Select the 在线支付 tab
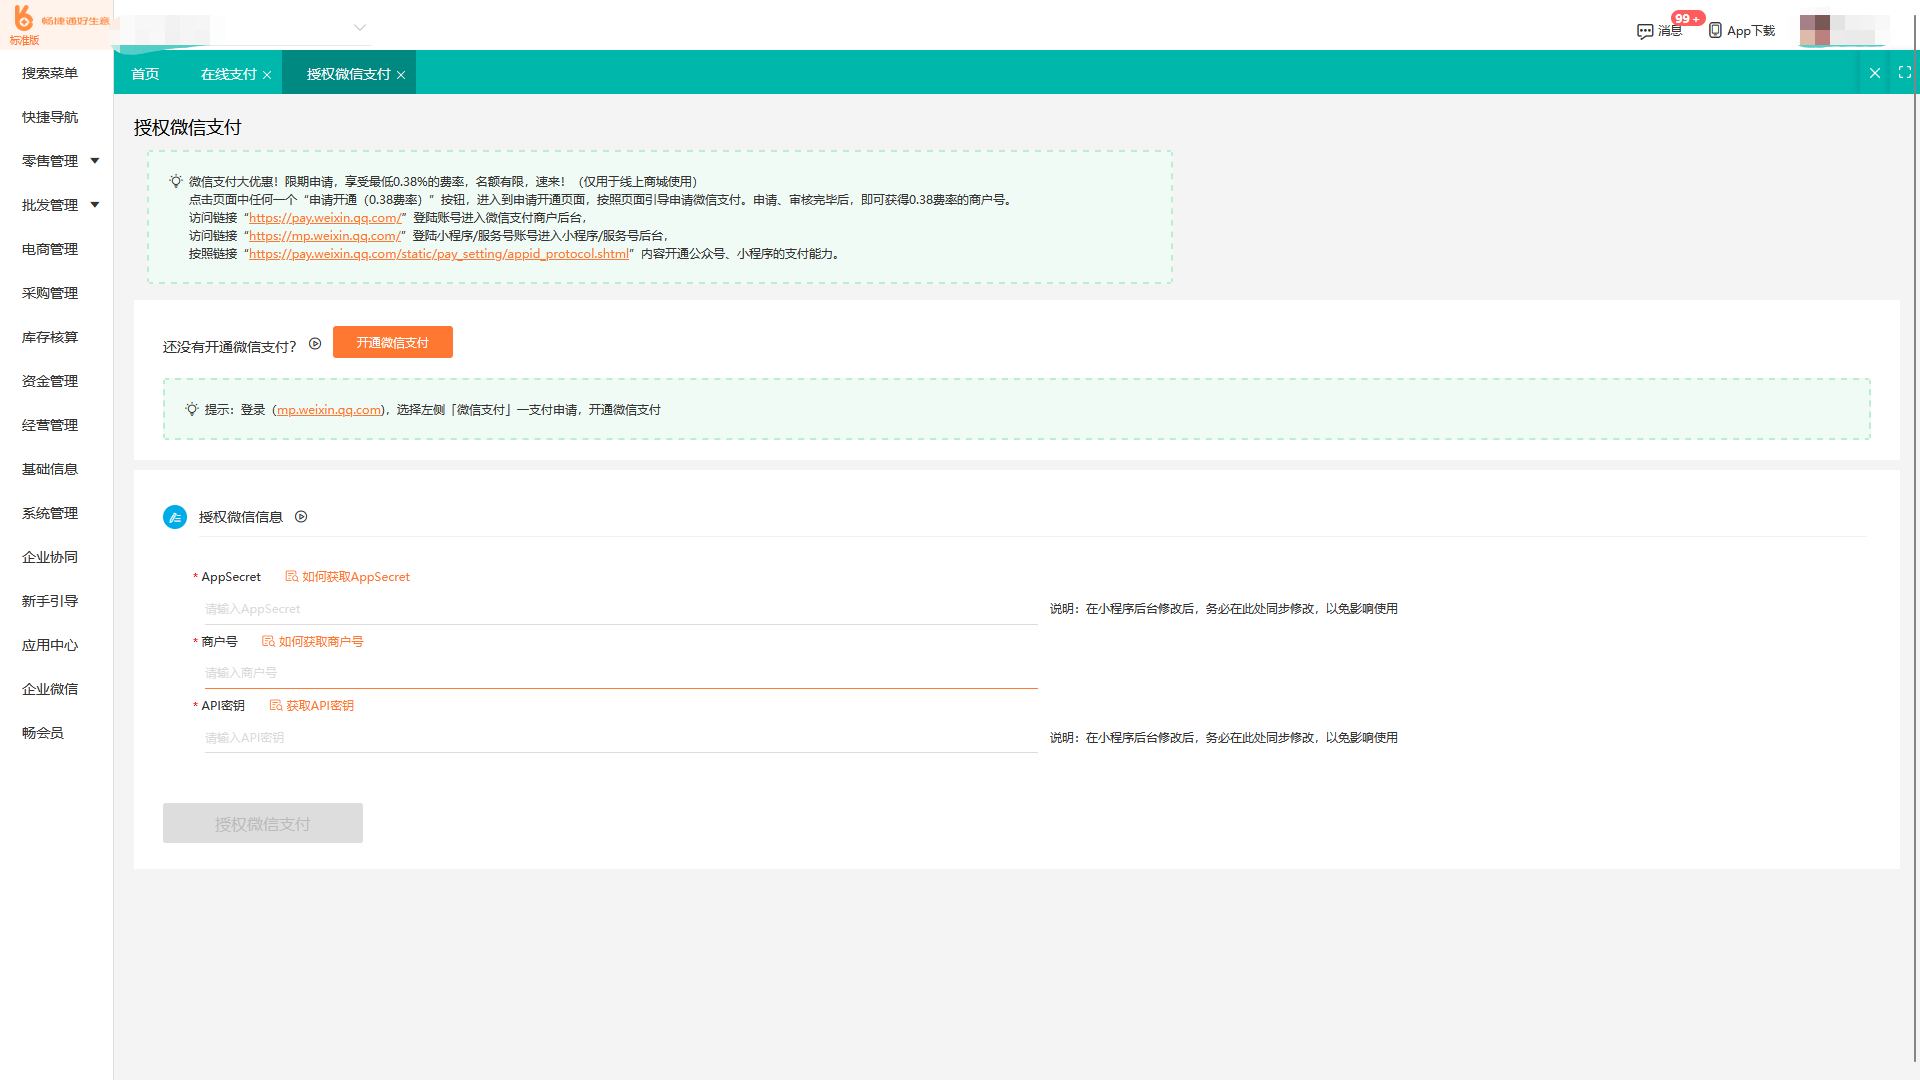Image resolution: width=1920 pixels, height=1080 pixels. tap(229, 74)
